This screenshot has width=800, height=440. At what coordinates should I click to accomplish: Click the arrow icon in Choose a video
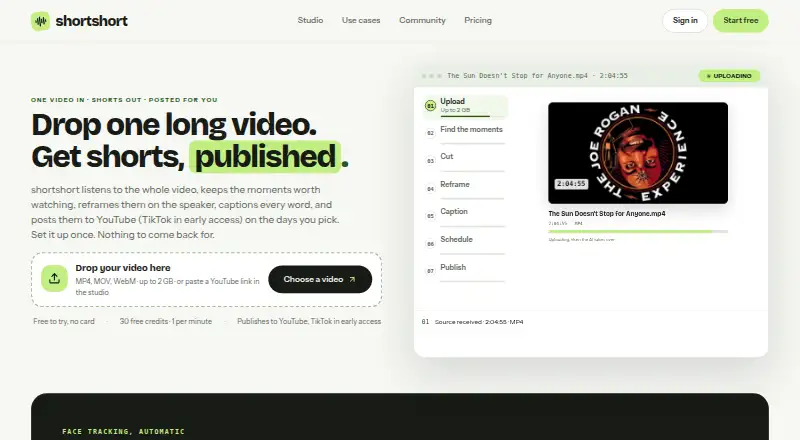pos(352,280)
